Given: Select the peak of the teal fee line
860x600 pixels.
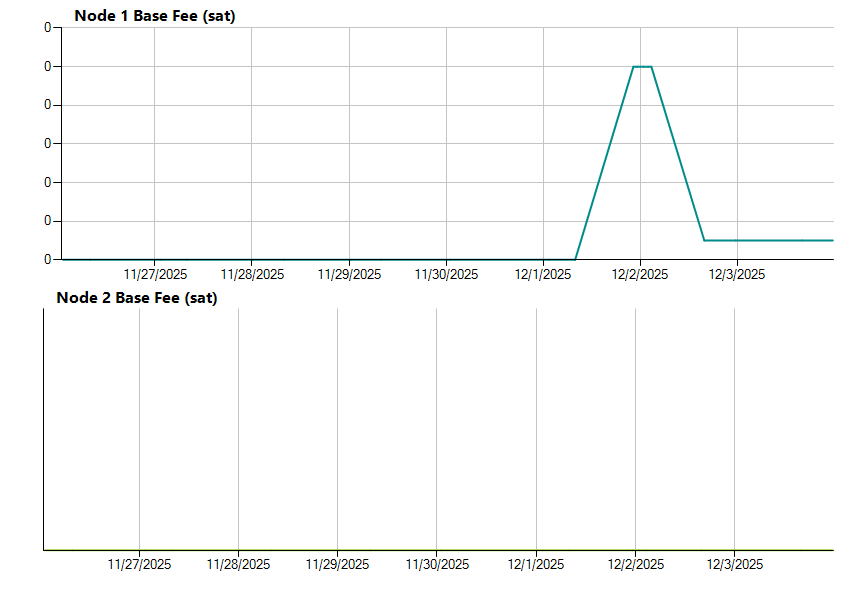Looking at the screenshot, I should 642,67.
